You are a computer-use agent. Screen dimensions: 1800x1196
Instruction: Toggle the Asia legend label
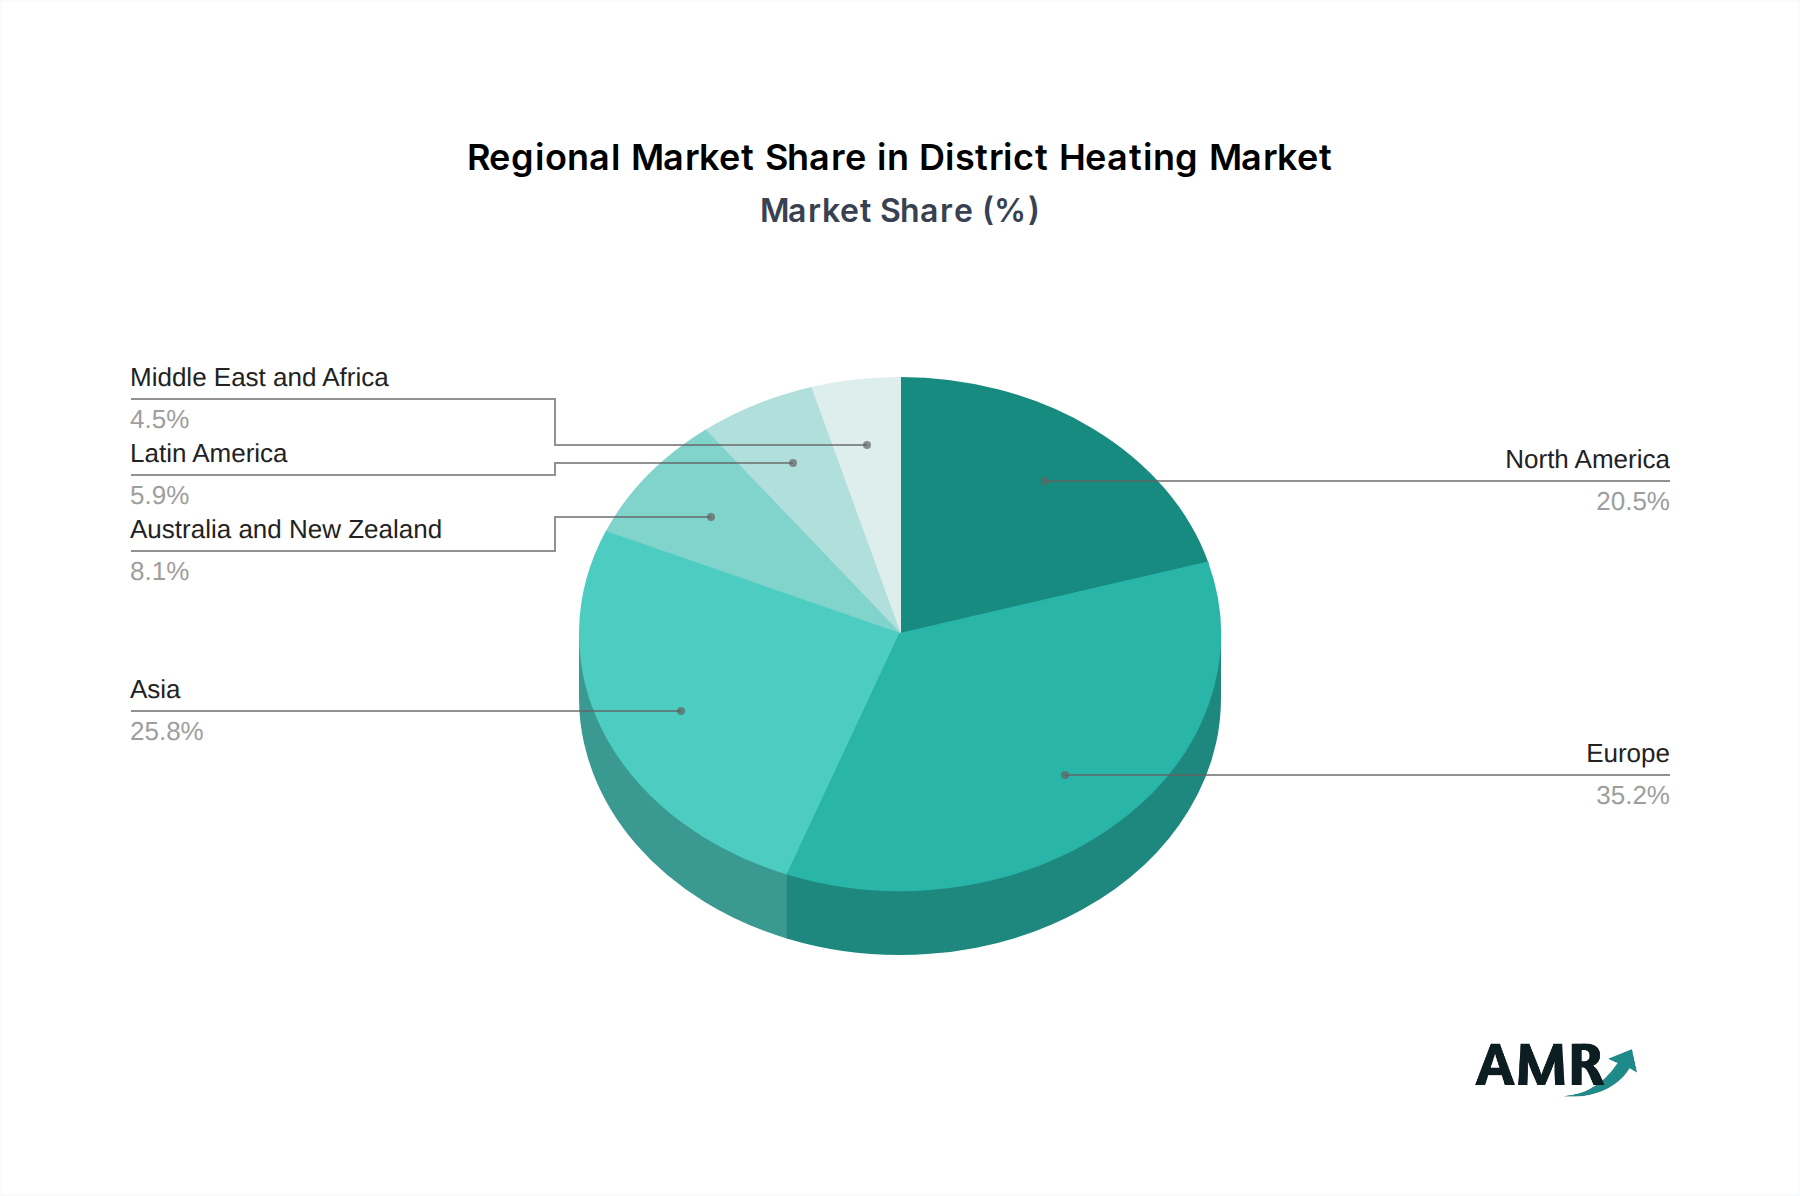pos(155,689)
